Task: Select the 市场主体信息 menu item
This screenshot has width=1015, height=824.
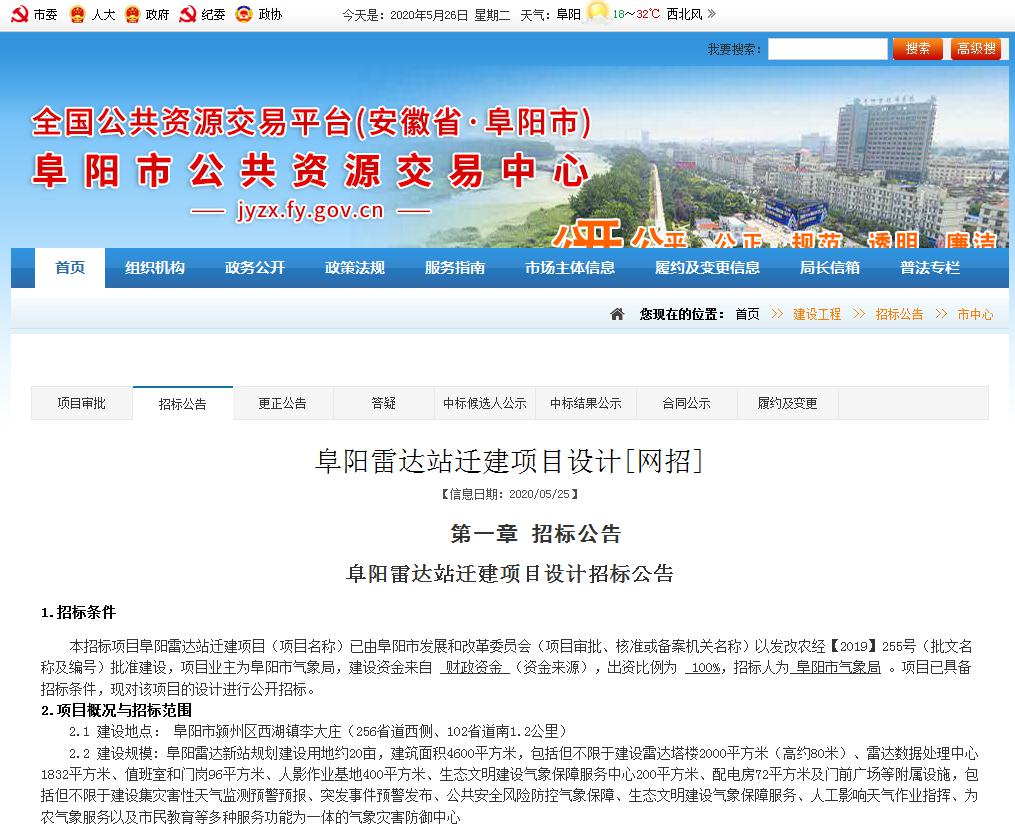Action: (x=570, y=268)
